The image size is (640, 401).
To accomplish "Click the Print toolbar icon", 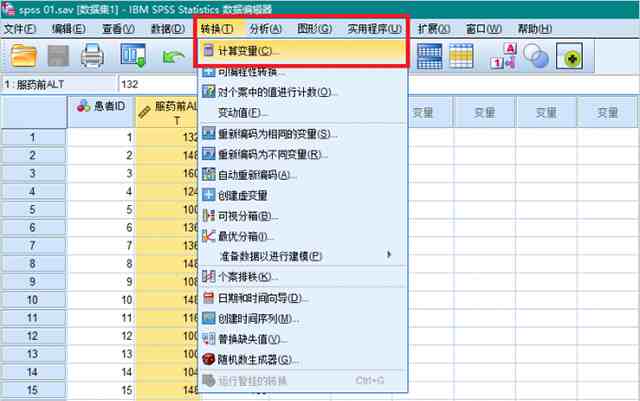I will [94, 57].
